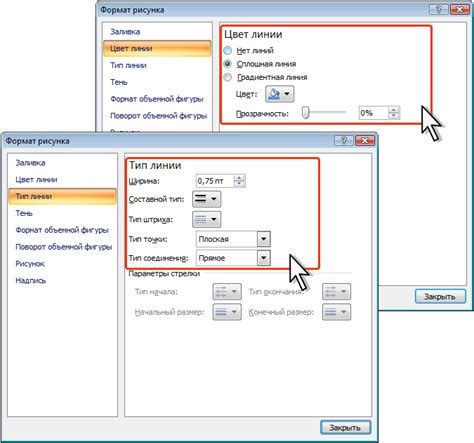Expand the Тип точки dropdown
The image size is (474, 443).
point(264,239)
